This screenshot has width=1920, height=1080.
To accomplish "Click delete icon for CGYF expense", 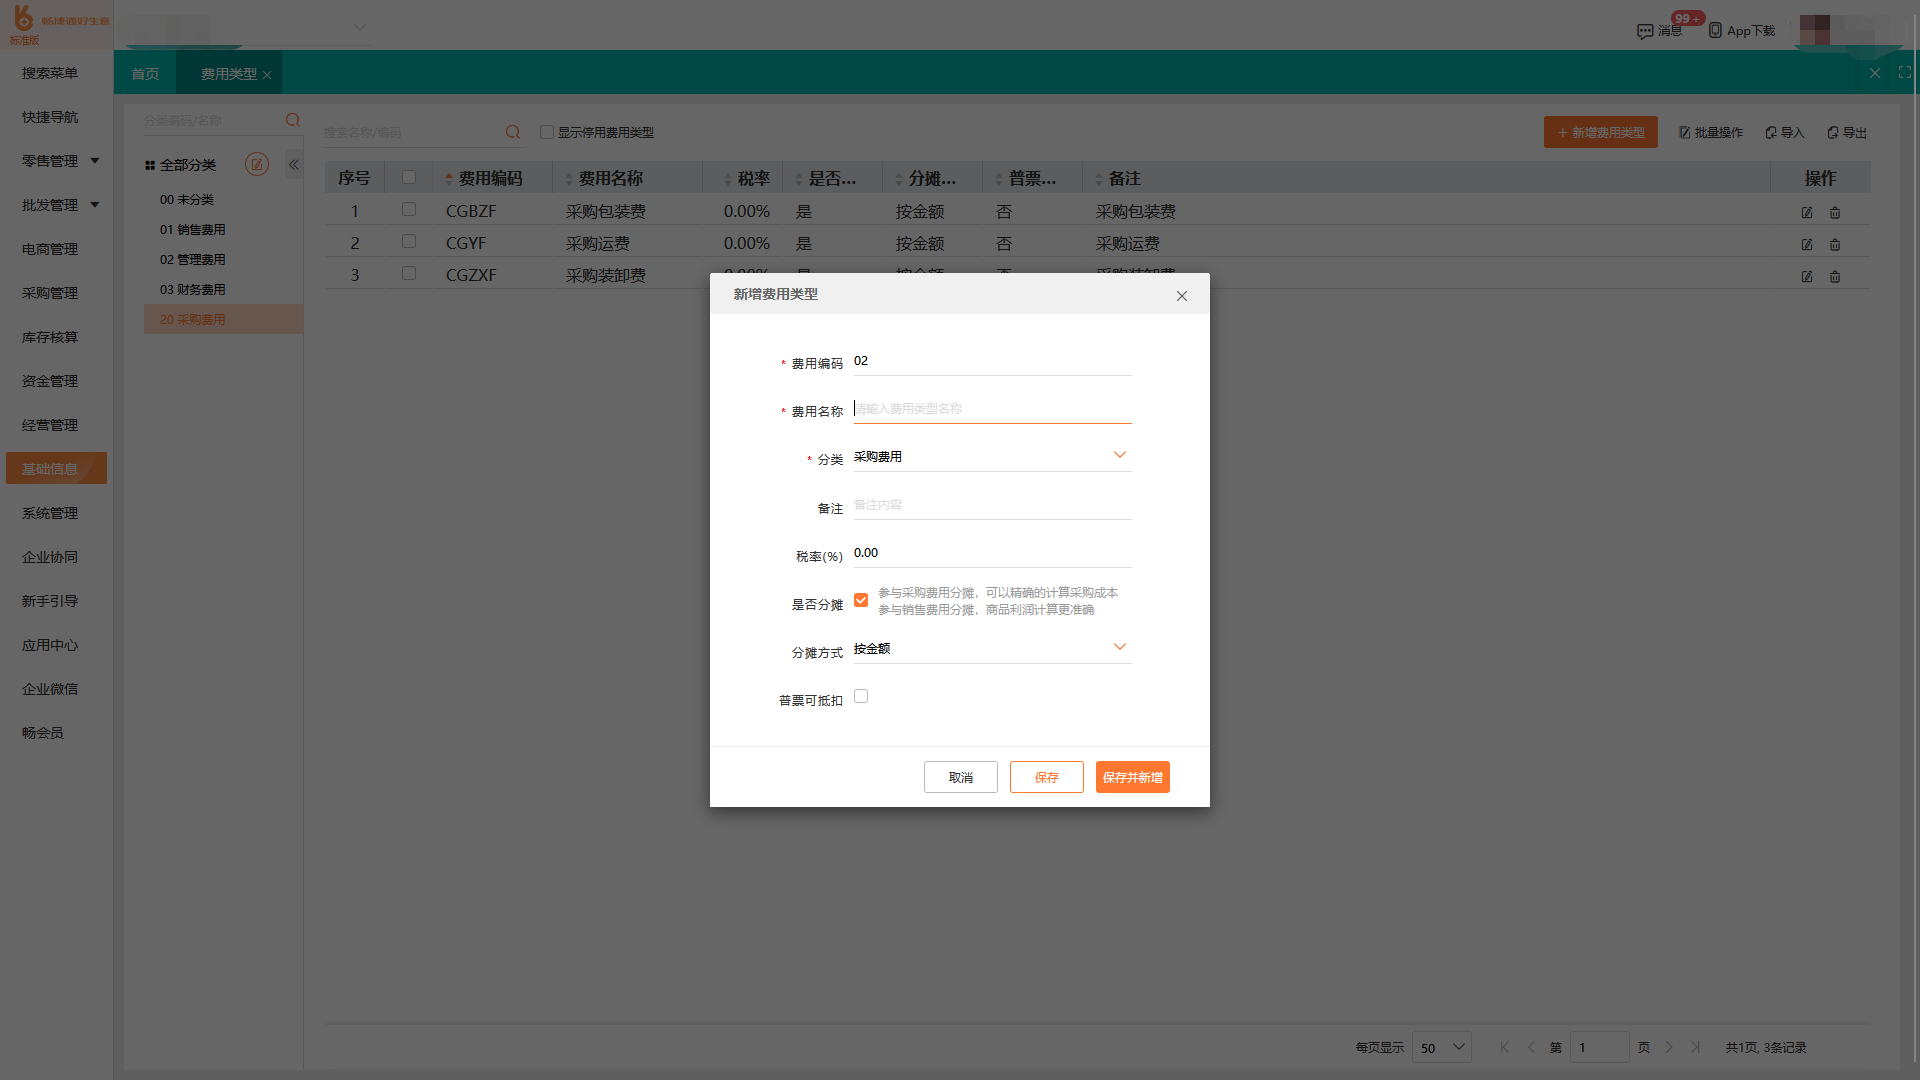I will pos(1834,244).
